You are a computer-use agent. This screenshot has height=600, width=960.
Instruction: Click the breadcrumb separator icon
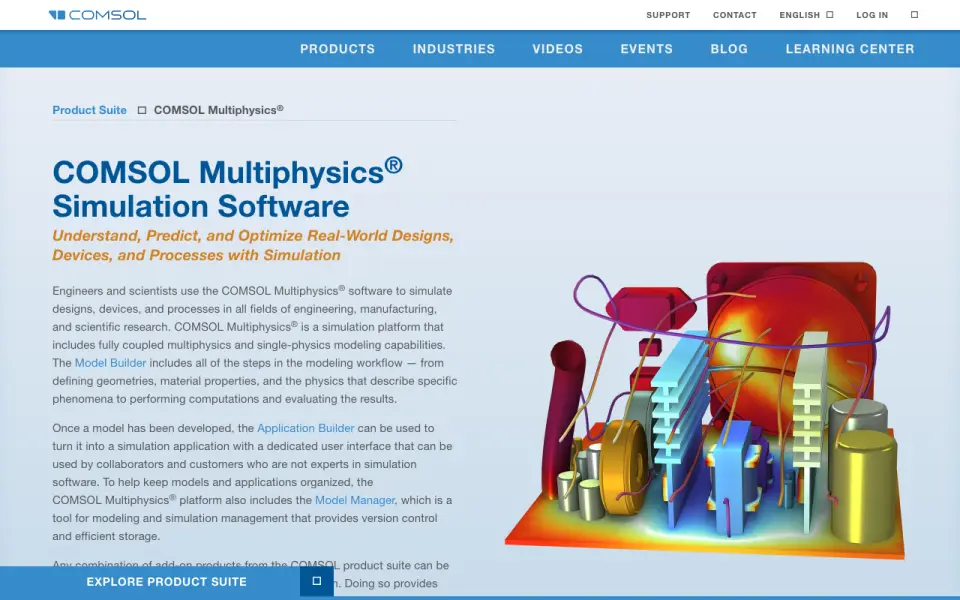(x=142, y=110)
